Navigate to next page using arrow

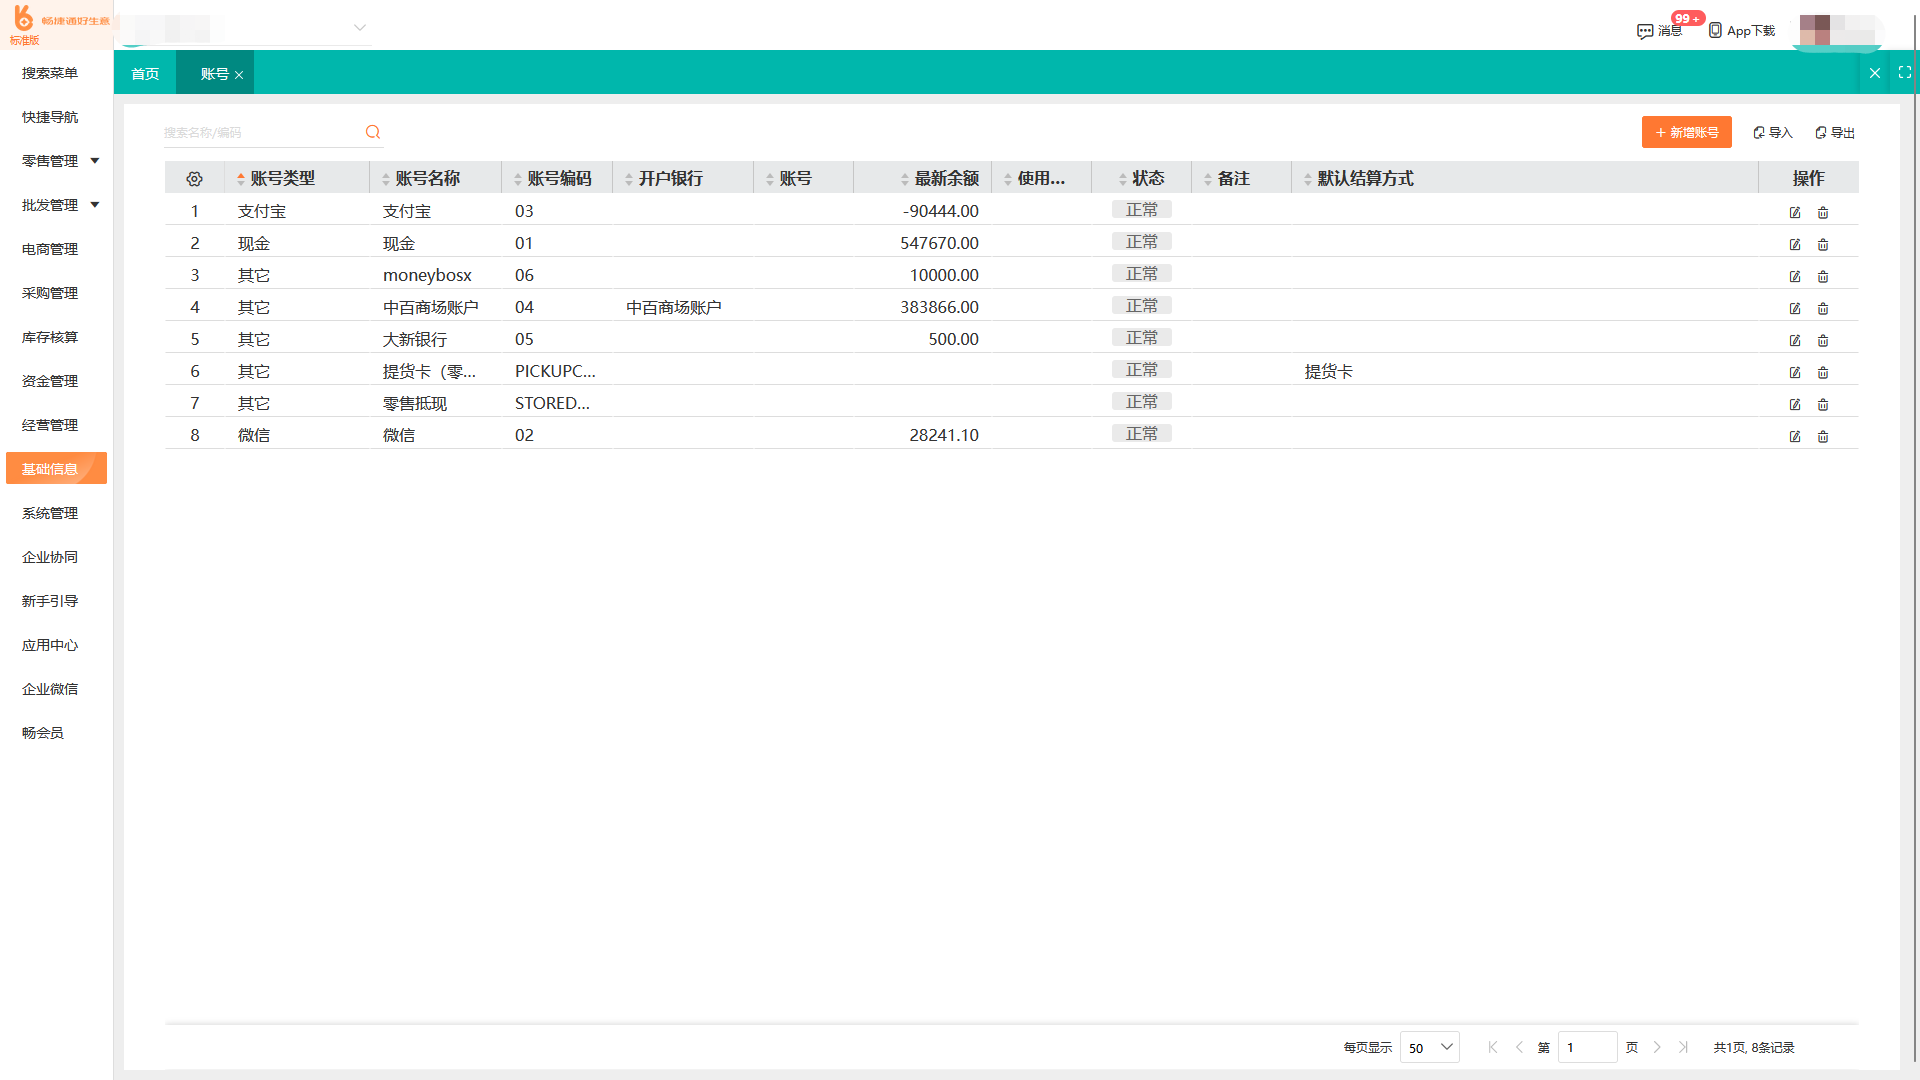click(x=1656, y=1046)
